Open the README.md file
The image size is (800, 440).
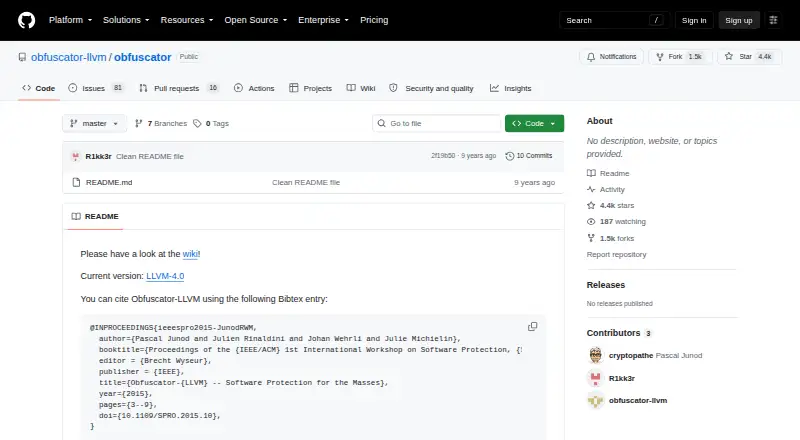coord(109,182)
